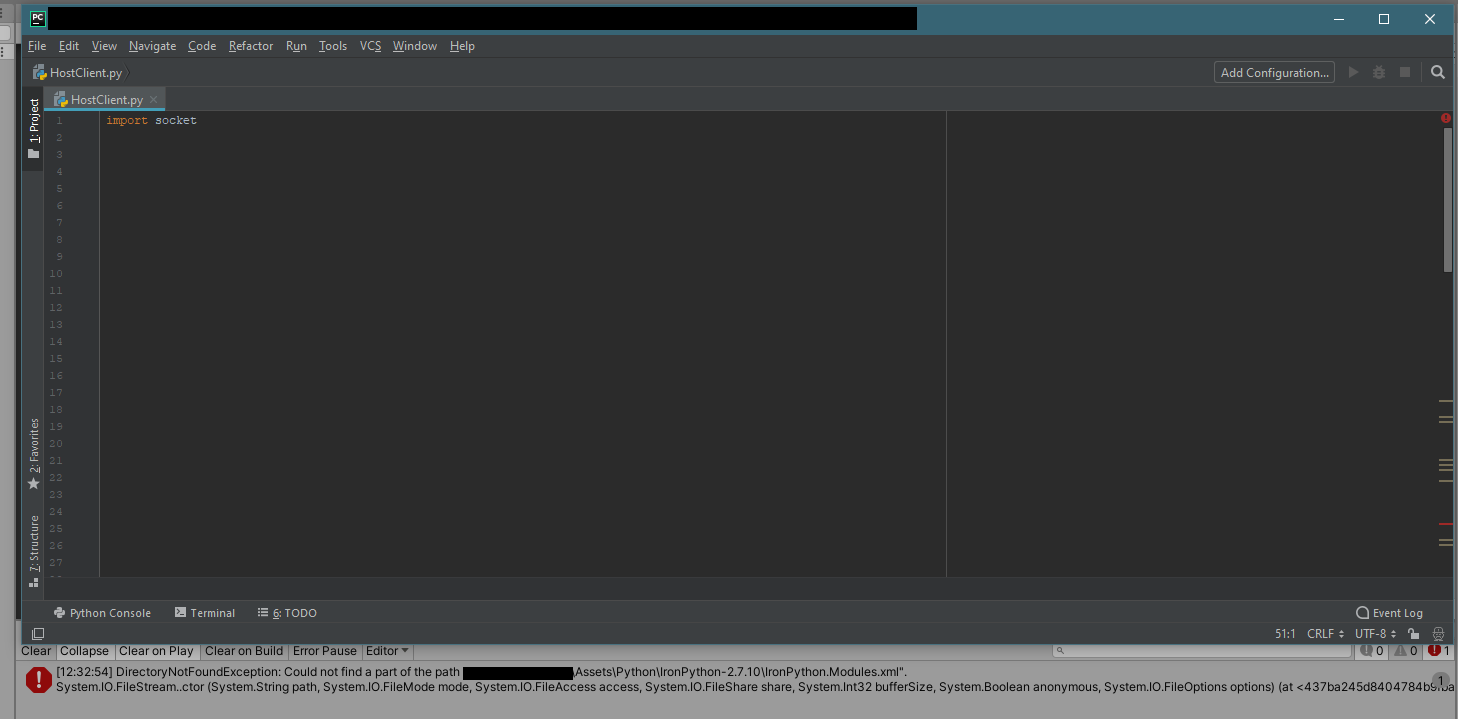Enable Error Pause in the console

324,651
